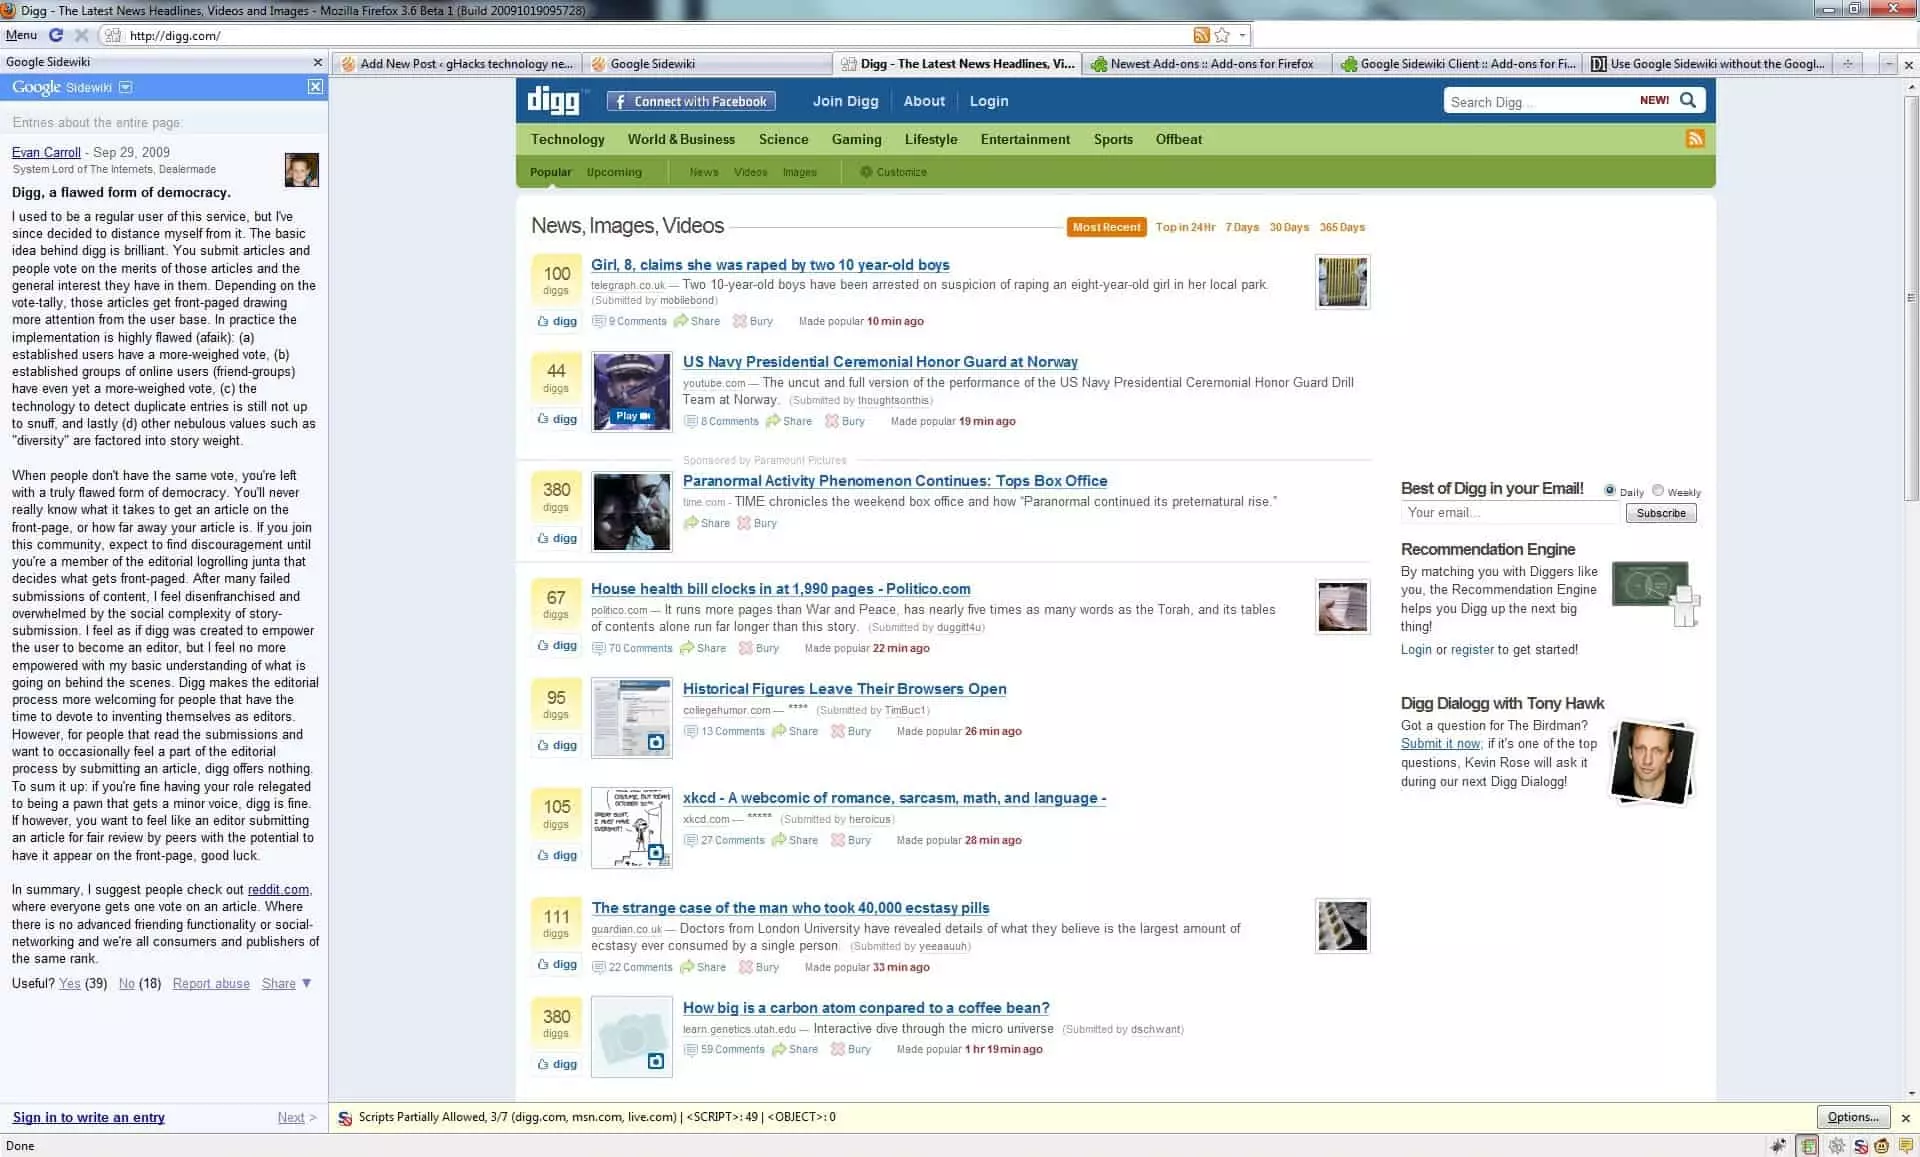Click the Digg thumbs-up icon on first article
Screen dimensions: 1920x1157
[543, 319]
